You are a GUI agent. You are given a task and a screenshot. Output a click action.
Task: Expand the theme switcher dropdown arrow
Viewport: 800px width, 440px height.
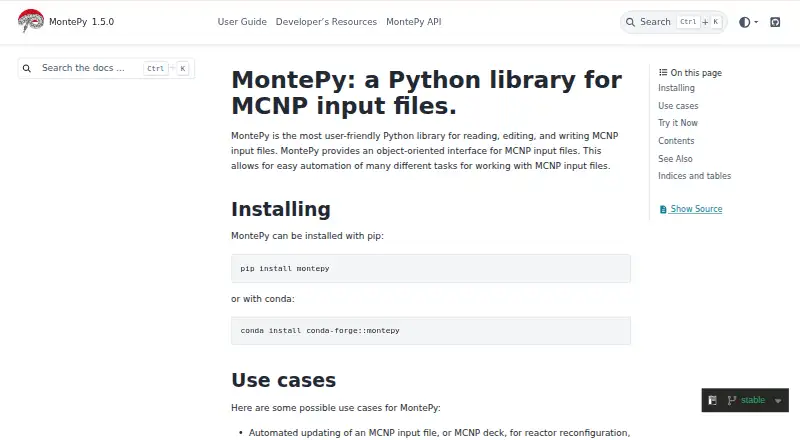coord(756,22)
